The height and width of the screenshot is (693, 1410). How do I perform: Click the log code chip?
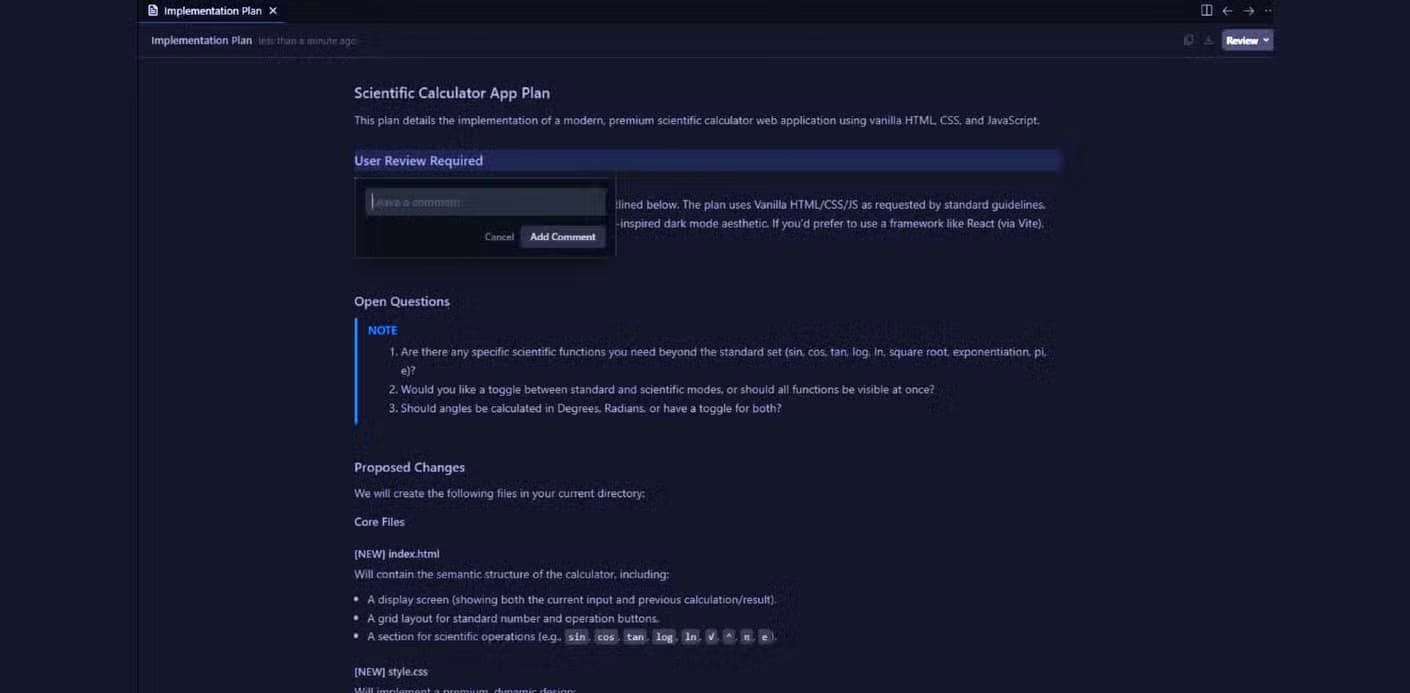[x=664, y=637]
